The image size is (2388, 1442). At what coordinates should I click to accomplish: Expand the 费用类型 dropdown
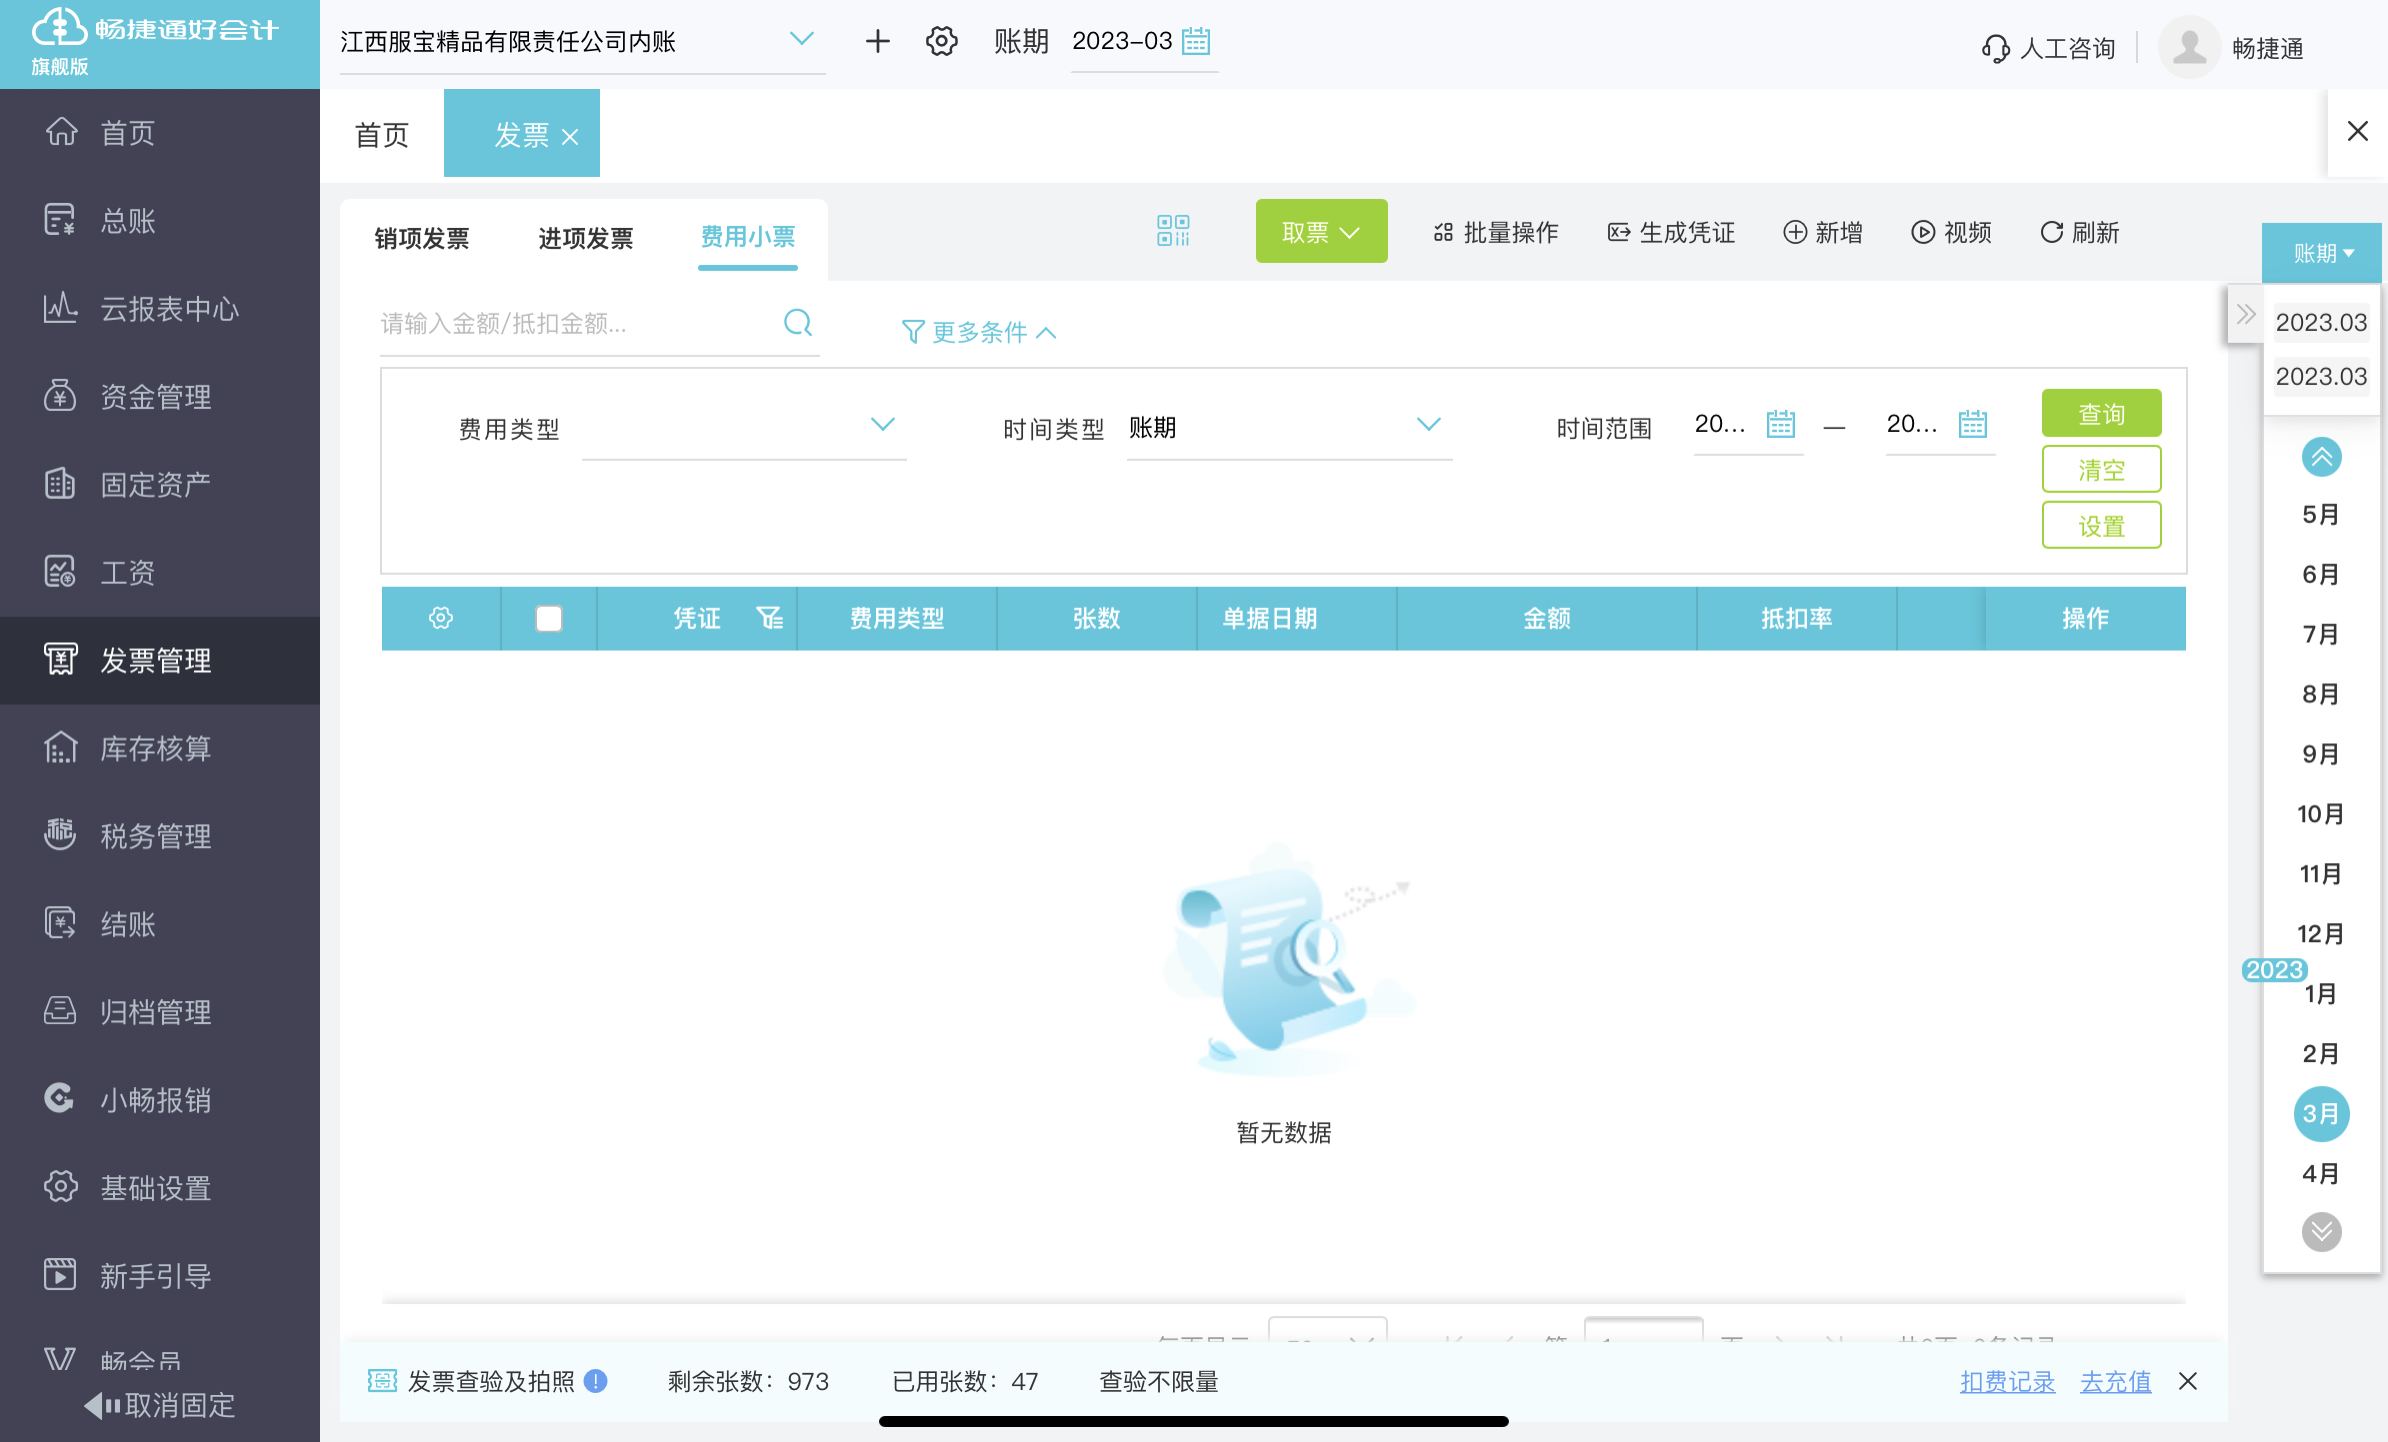click(885, 425)
